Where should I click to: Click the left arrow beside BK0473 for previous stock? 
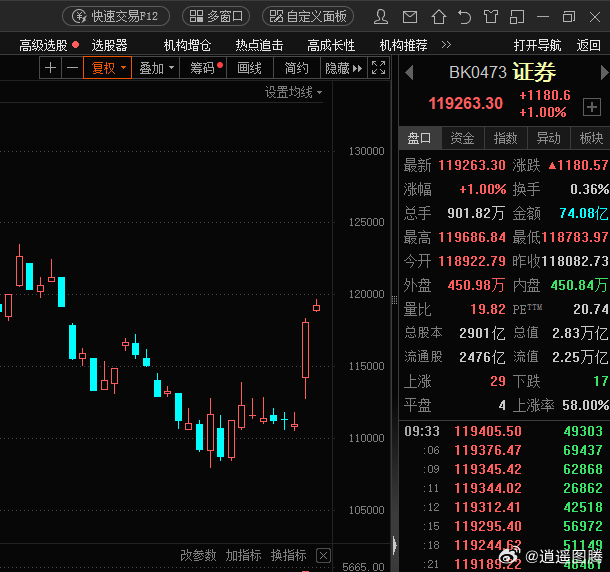(407, 73)
